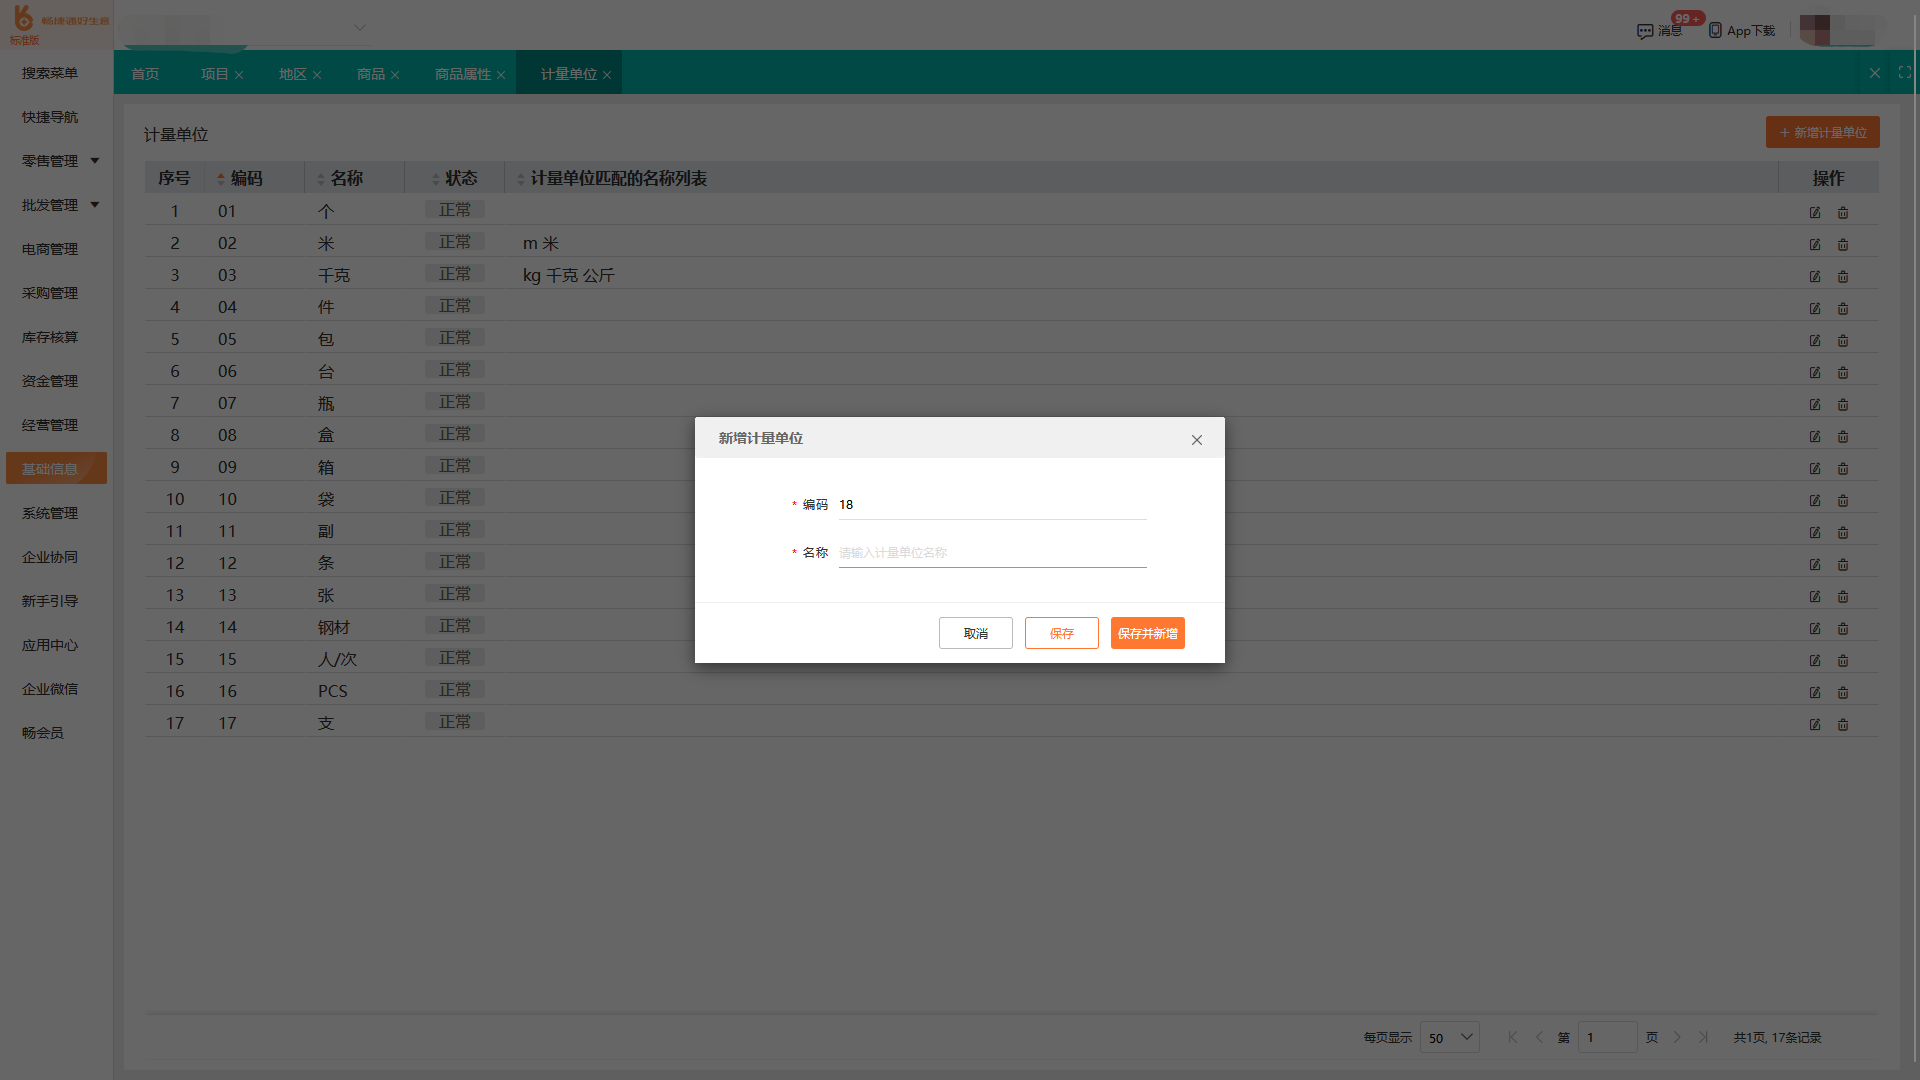The image size is (1920, 1080).
Task: Navigate to next page using arrow
Action: click(1677, 1038)
